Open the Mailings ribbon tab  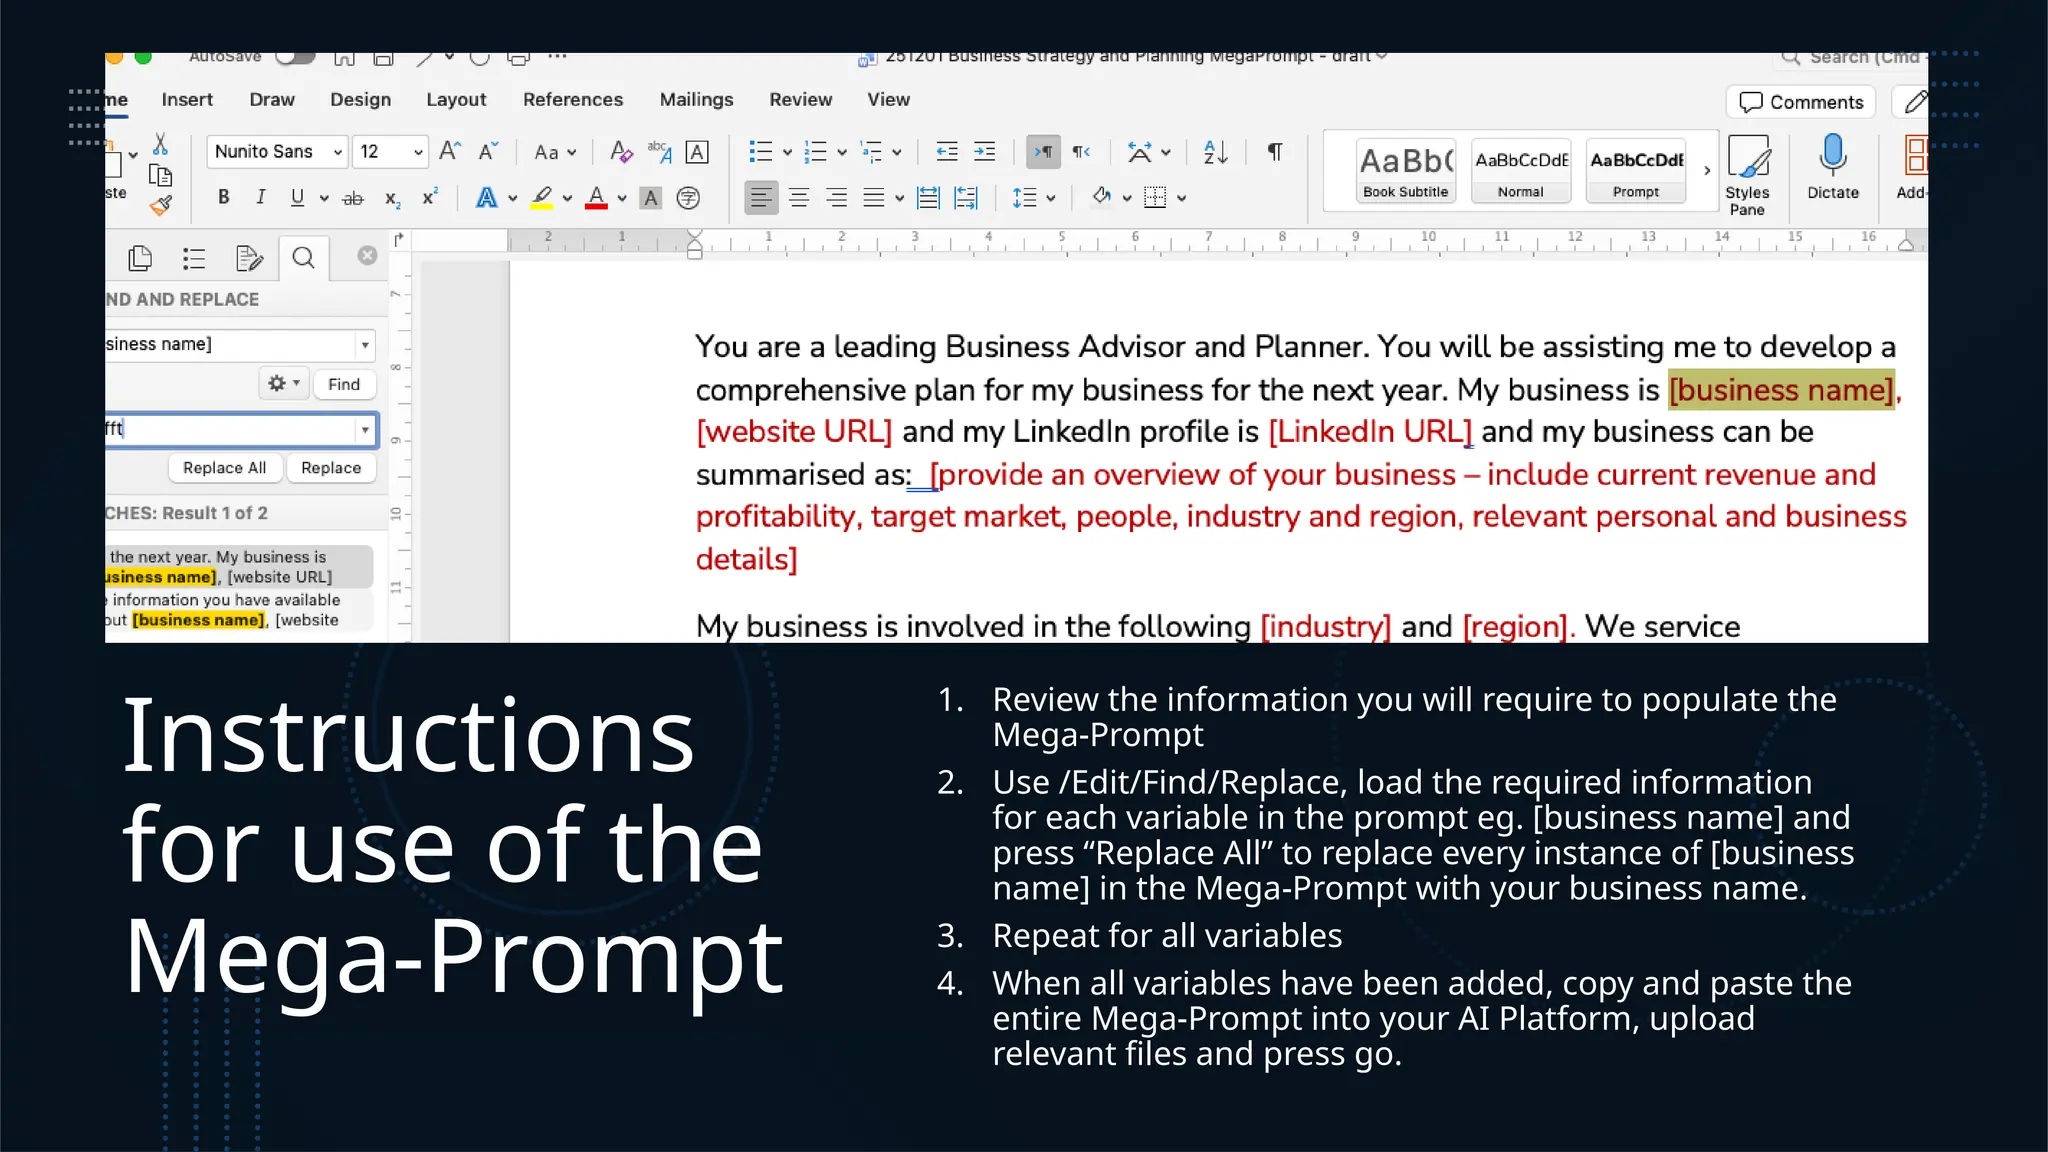(x=696, y=99)
